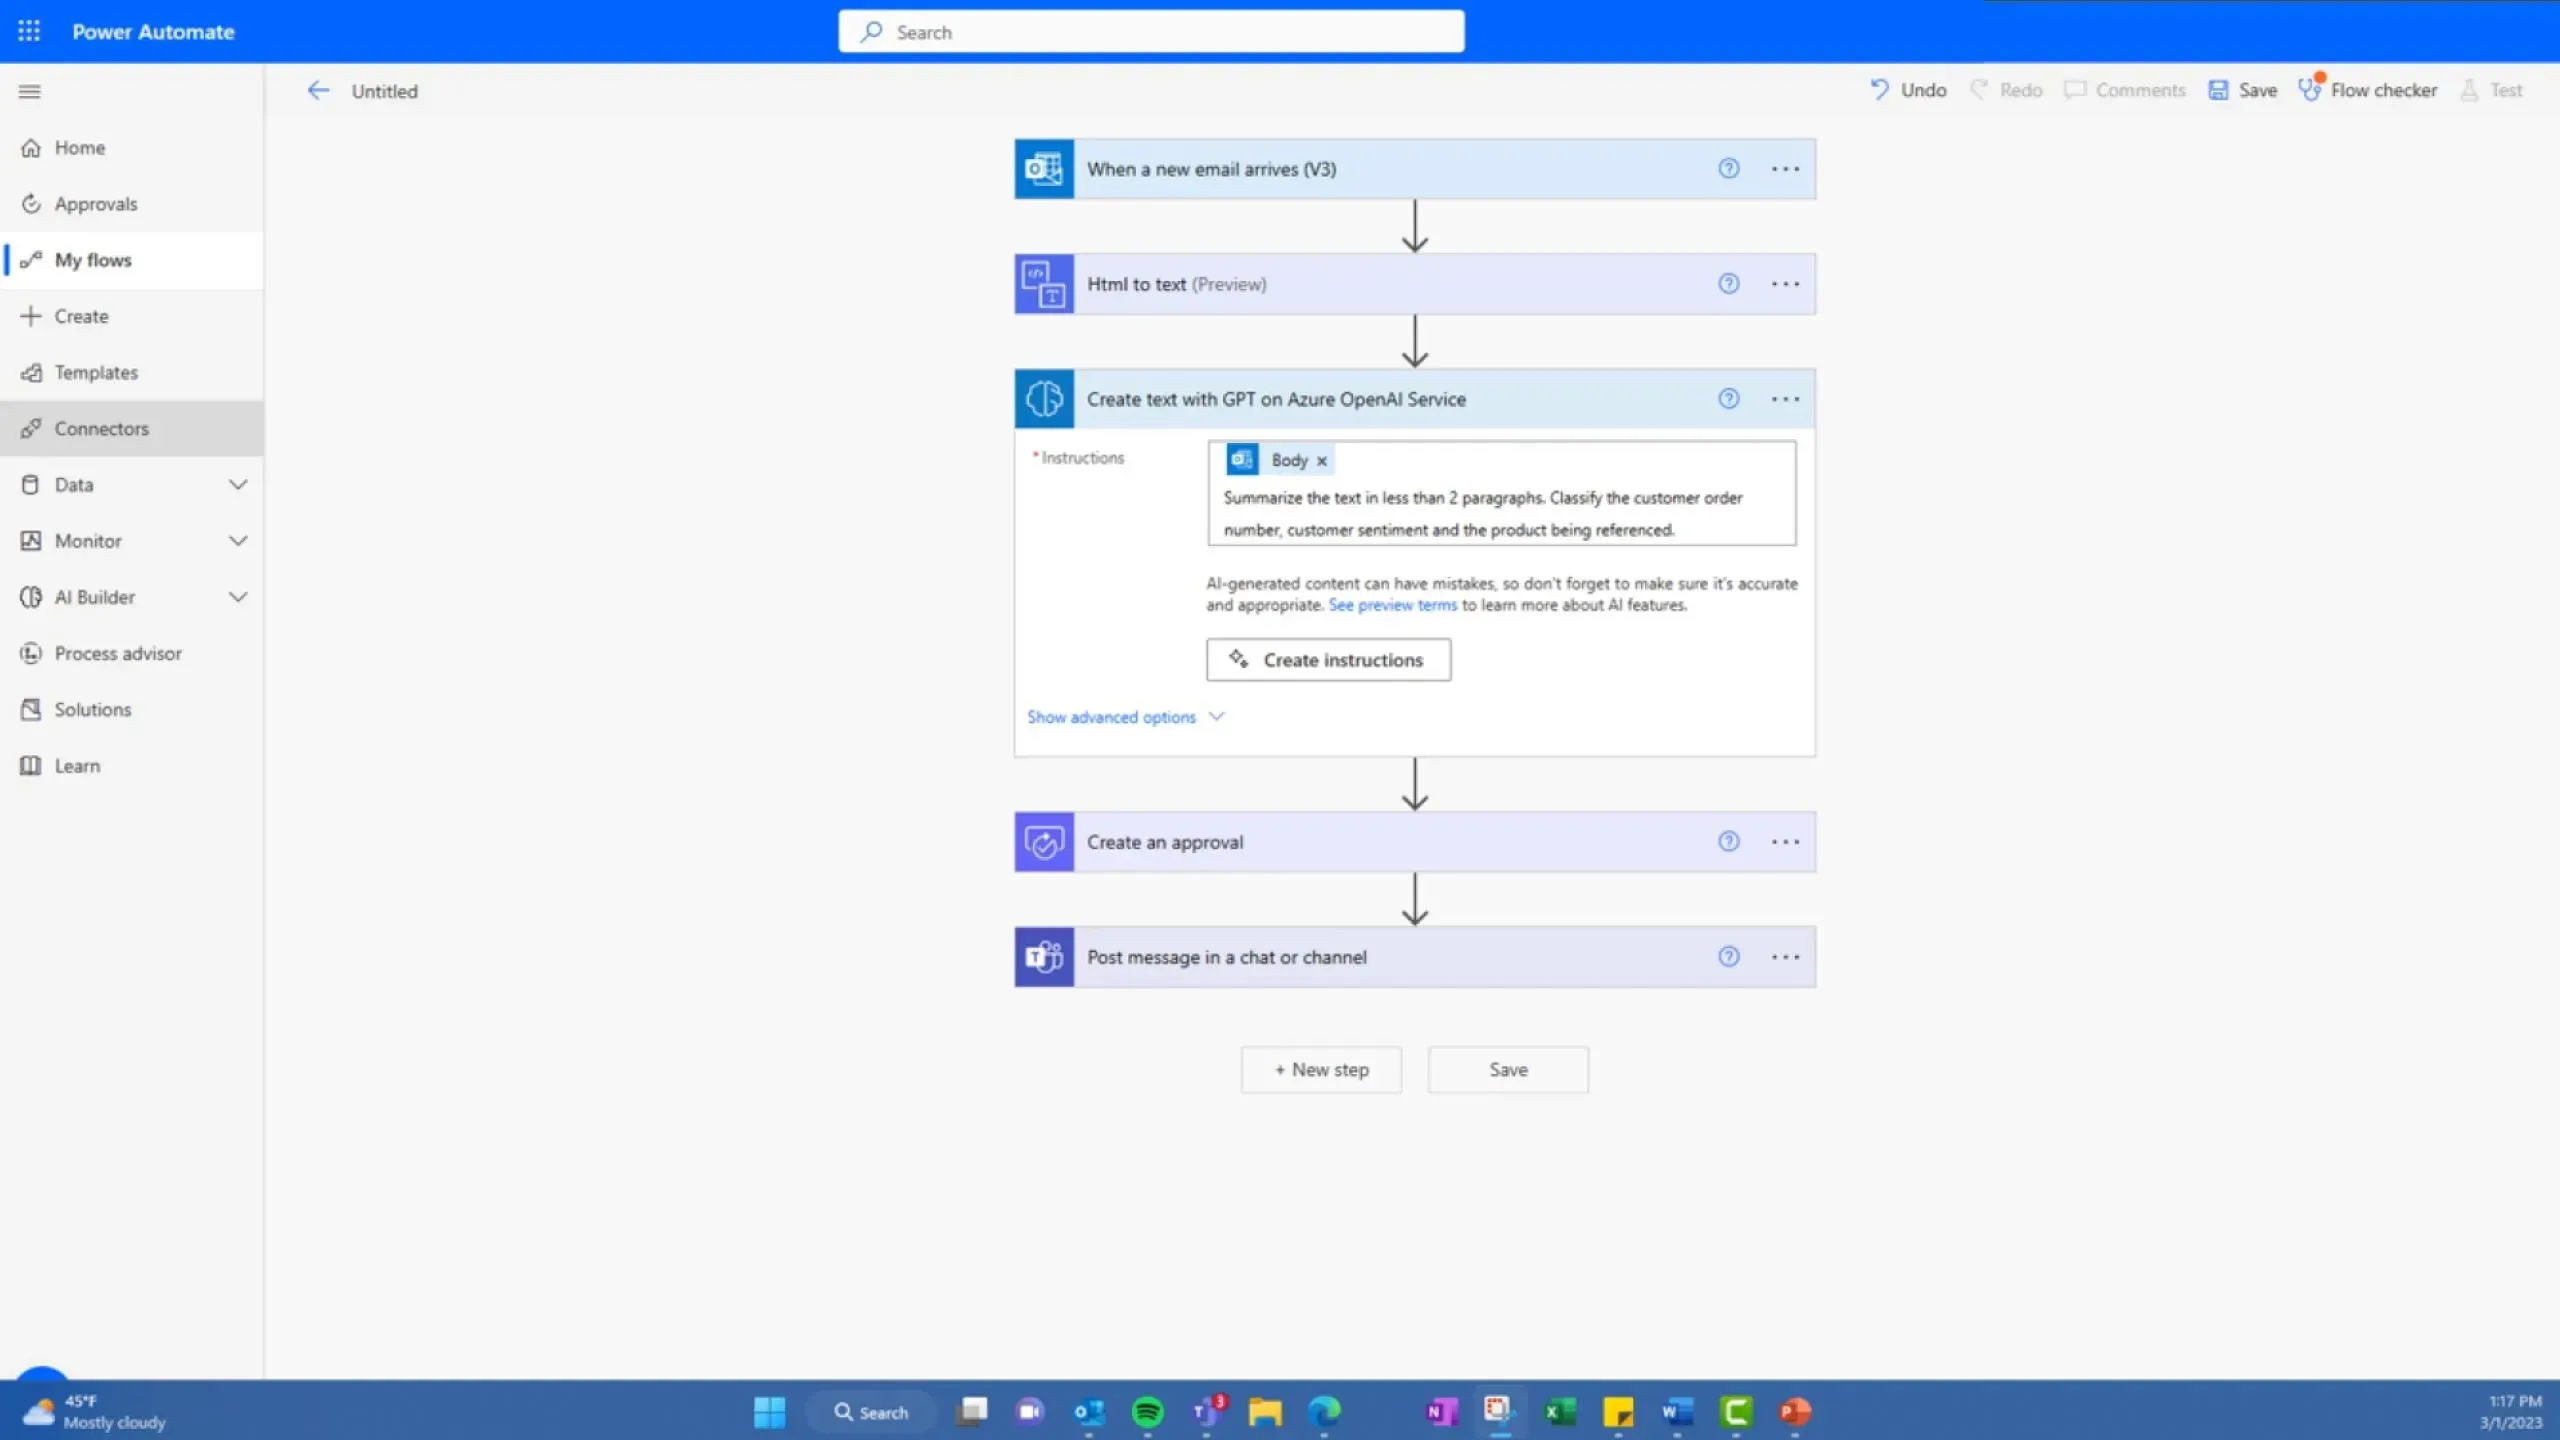The height and width of the screenshot is (1440, 2560).
Task: Click the Teams taskbar icon
Action: (x=1206, y=1410)
